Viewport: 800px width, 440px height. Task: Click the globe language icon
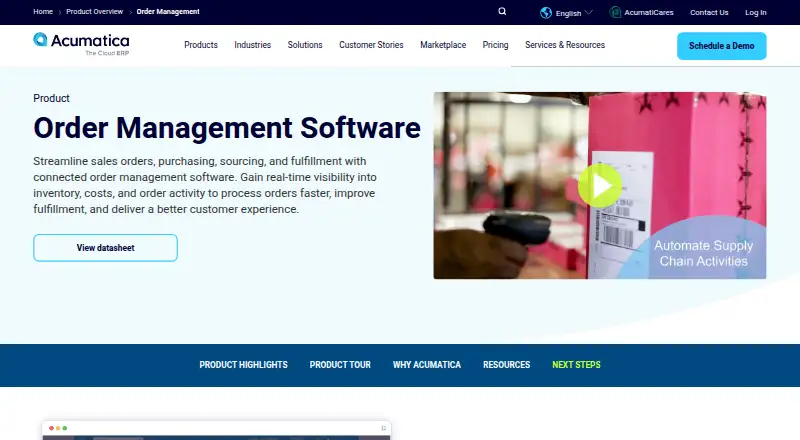[546, 13]
